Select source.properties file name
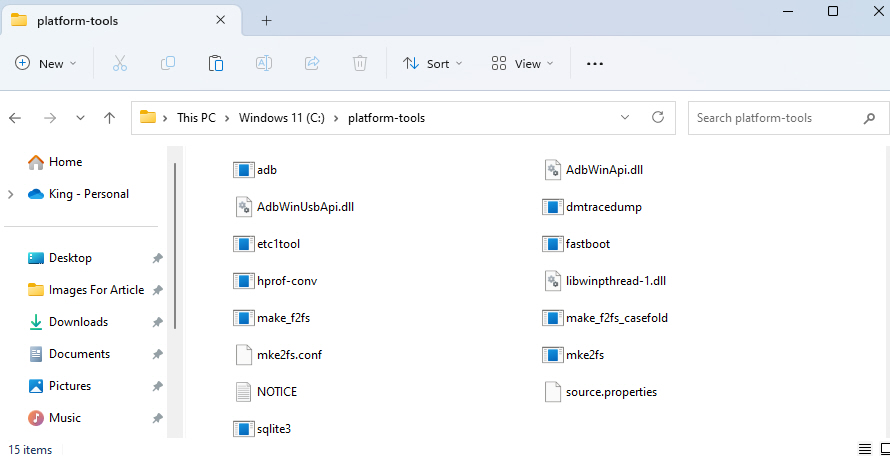 [611, 392]
